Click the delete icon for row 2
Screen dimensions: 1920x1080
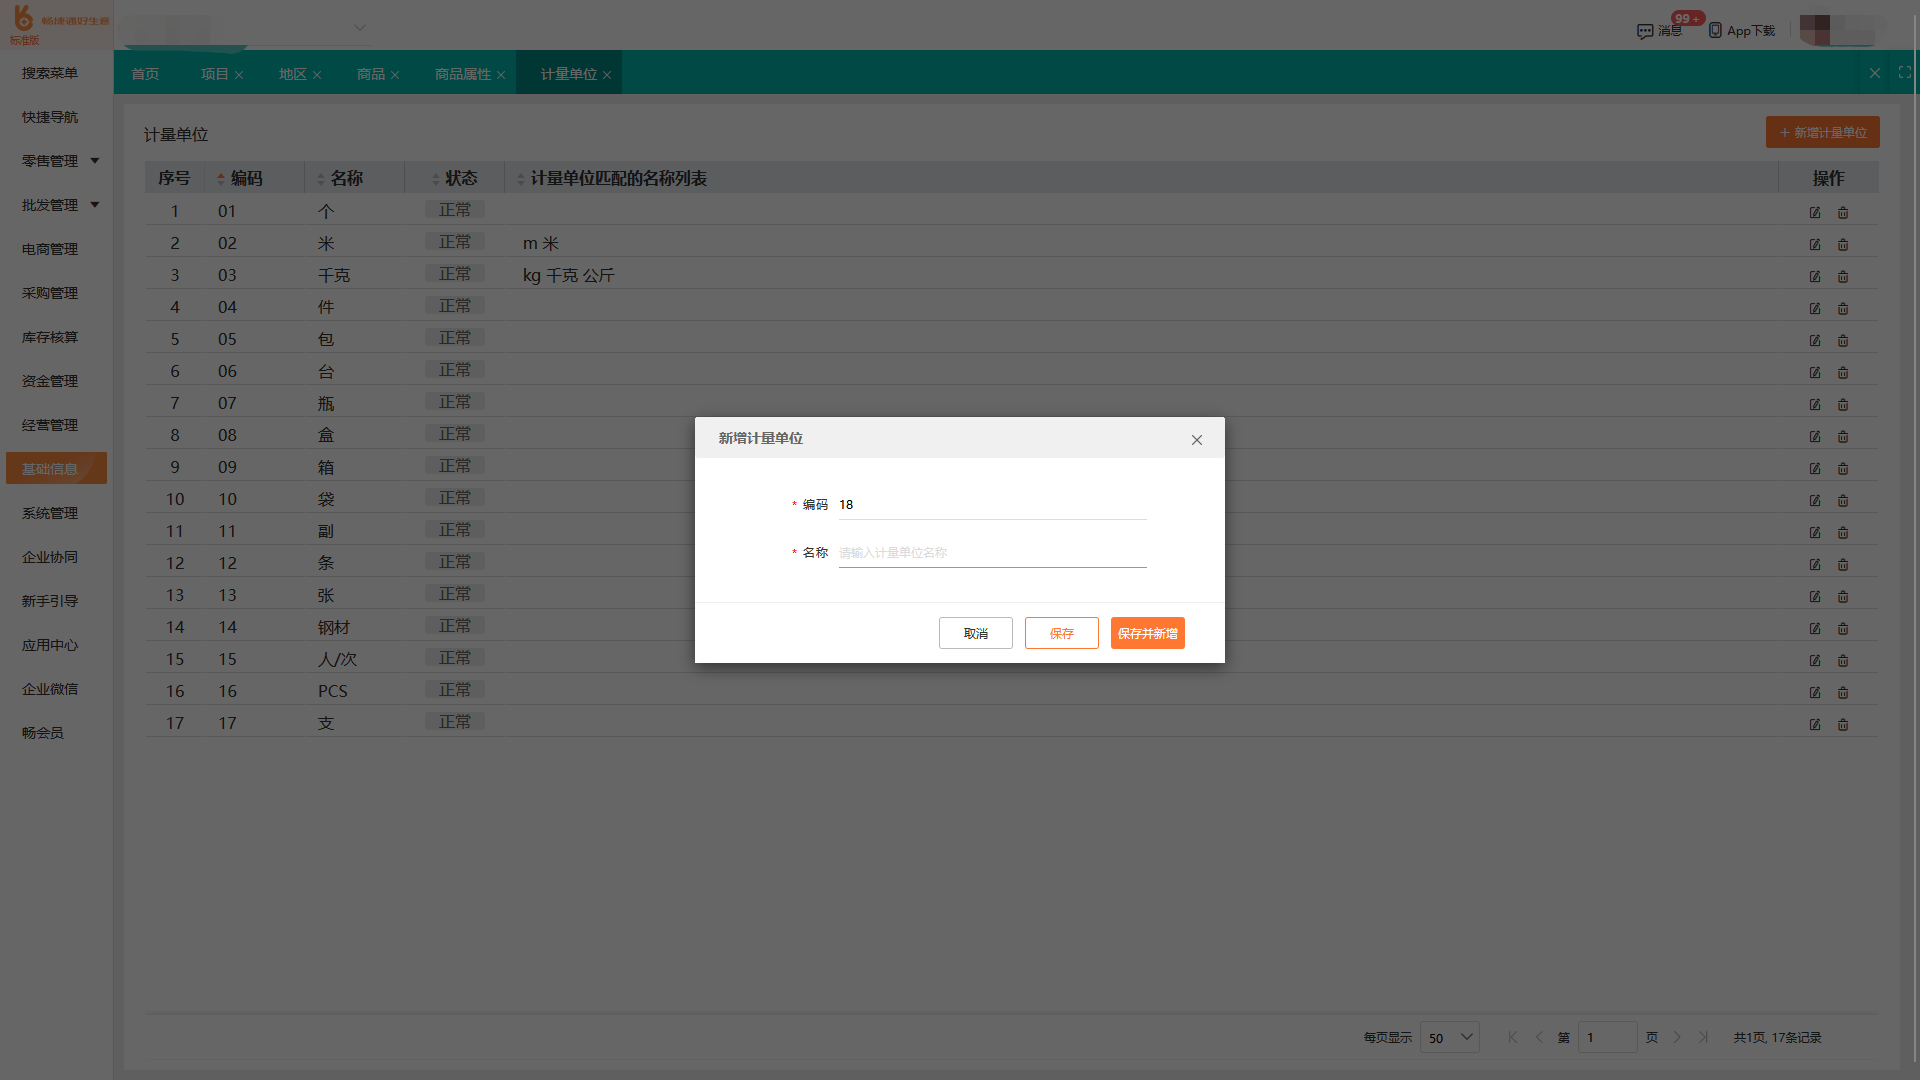pyautogui.click(x=1844, y=243)
